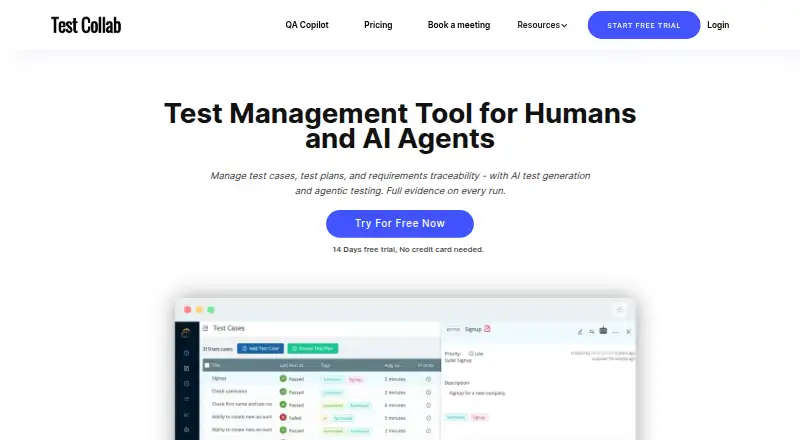Click the red Failed status icon
Screen dimensions: 800x440
[x=283, y=418]
